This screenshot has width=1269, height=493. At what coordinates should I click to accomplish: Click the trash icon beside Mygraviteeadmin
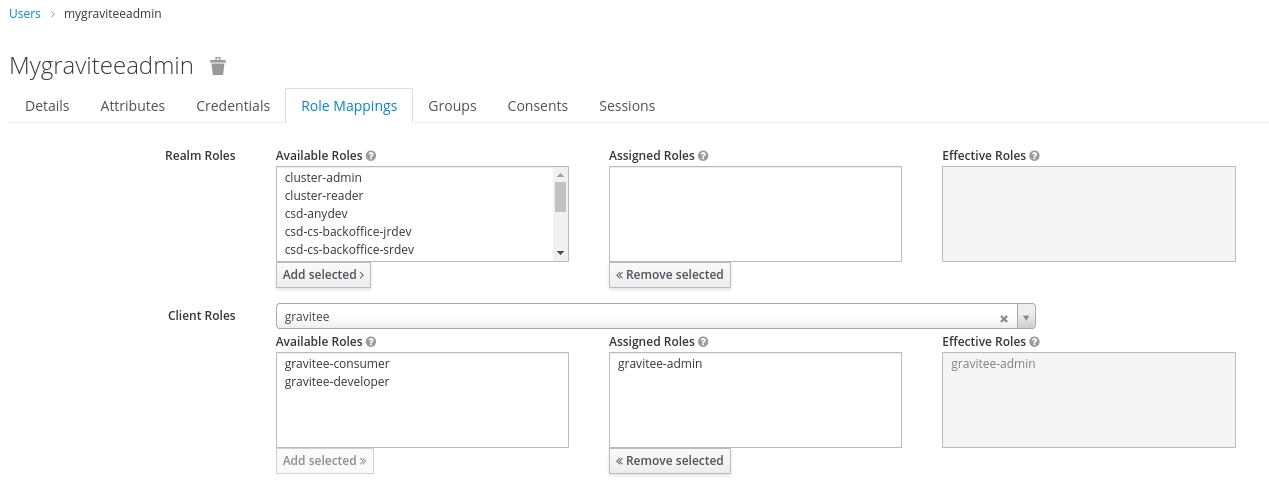click(218, 67)
